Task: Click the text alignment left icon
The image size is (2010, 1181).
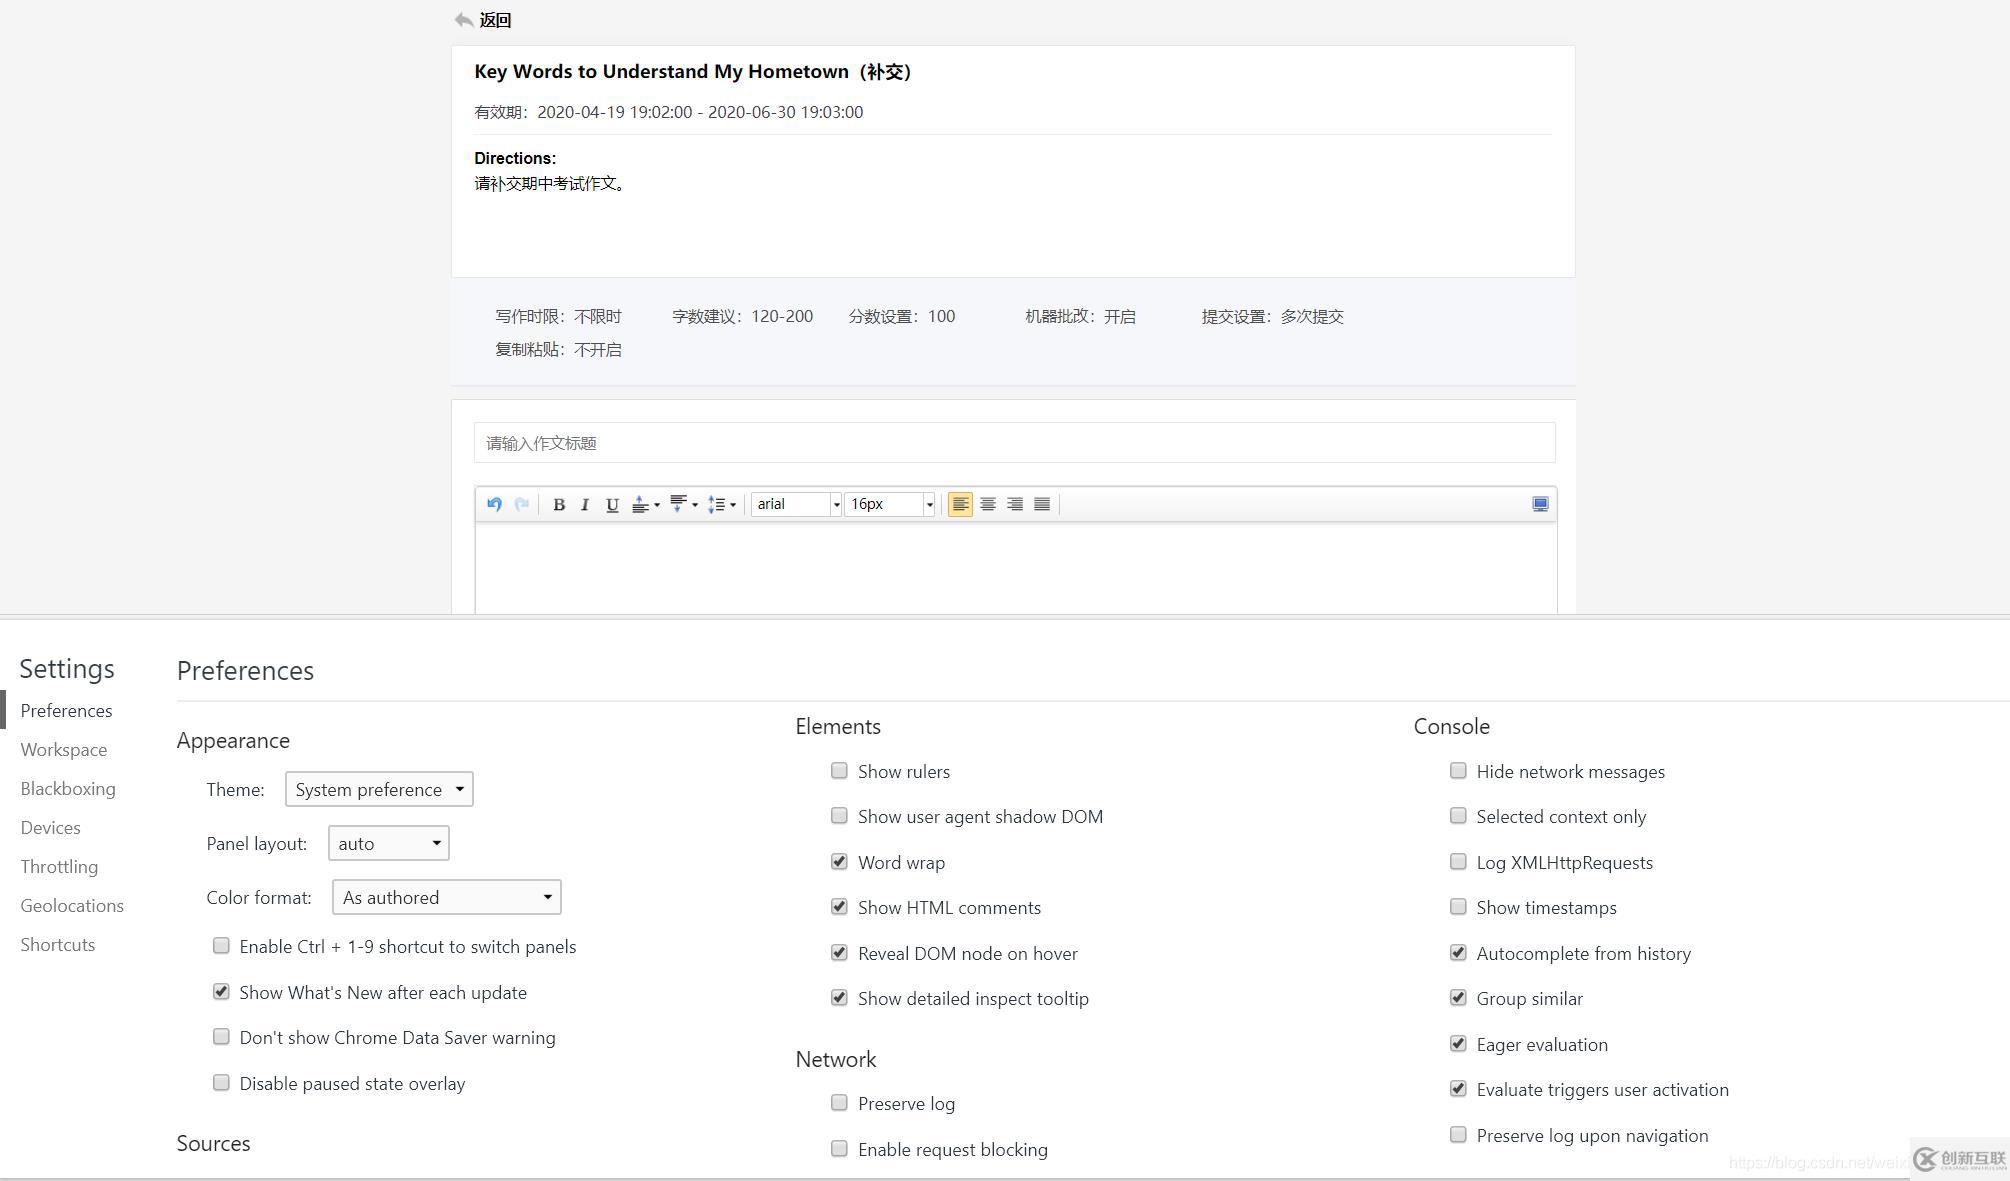Action: pos(960,503)
